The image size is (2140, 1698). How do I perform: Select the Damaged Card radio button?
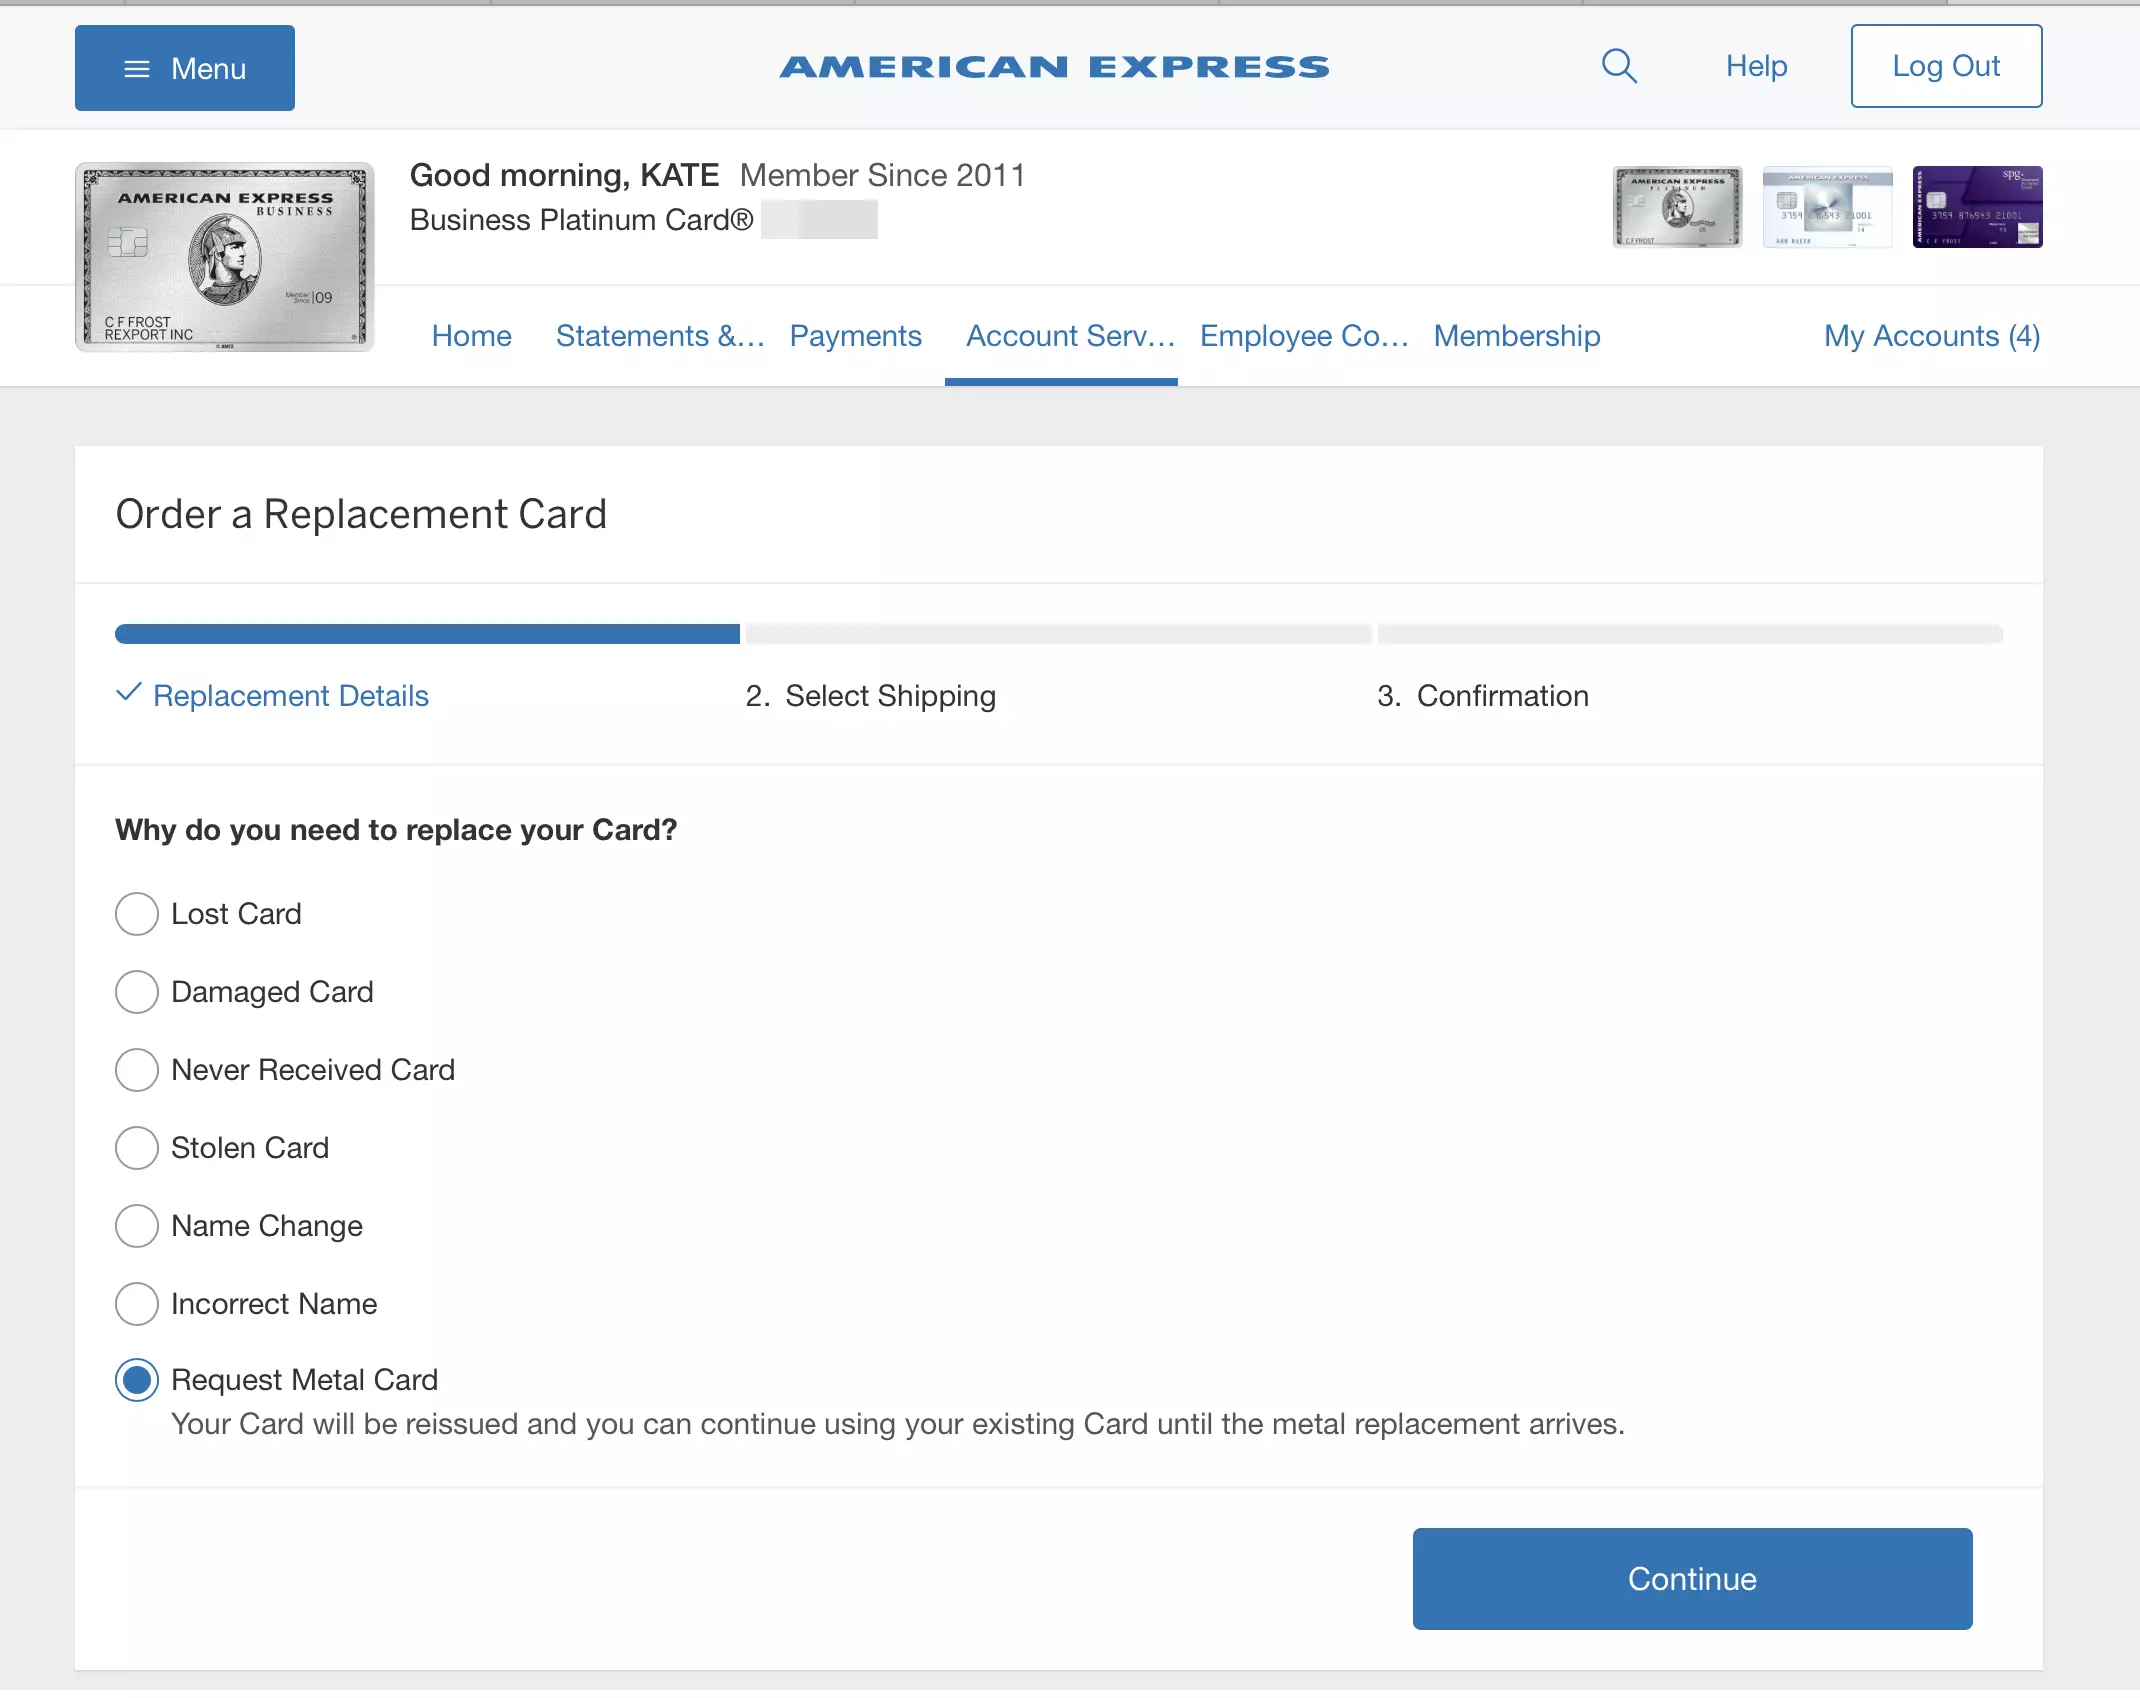pyautogui.click(x=135, y=990)
